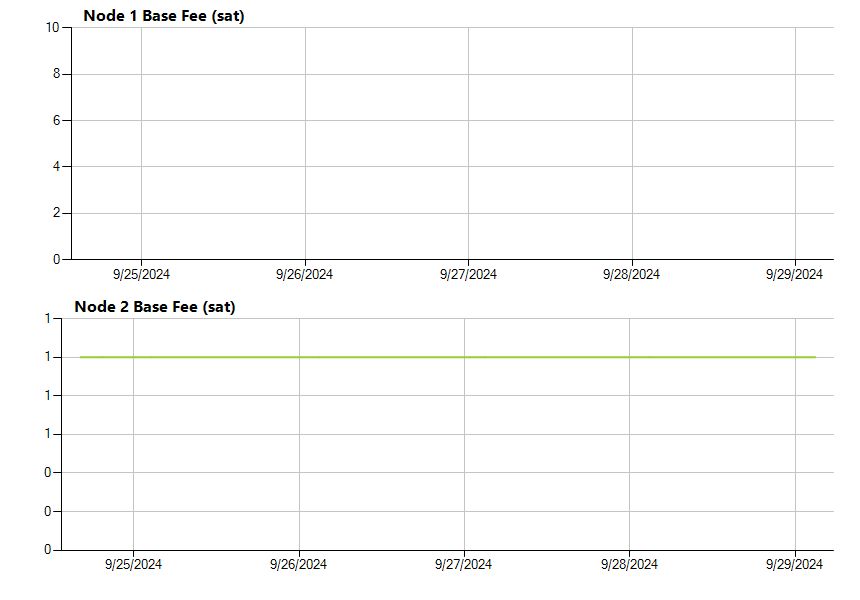This screenshot has width=860, height=600.
Task: Click the topmost y-axis label of Node 2 chart
Action: click(x=46, y=318)
